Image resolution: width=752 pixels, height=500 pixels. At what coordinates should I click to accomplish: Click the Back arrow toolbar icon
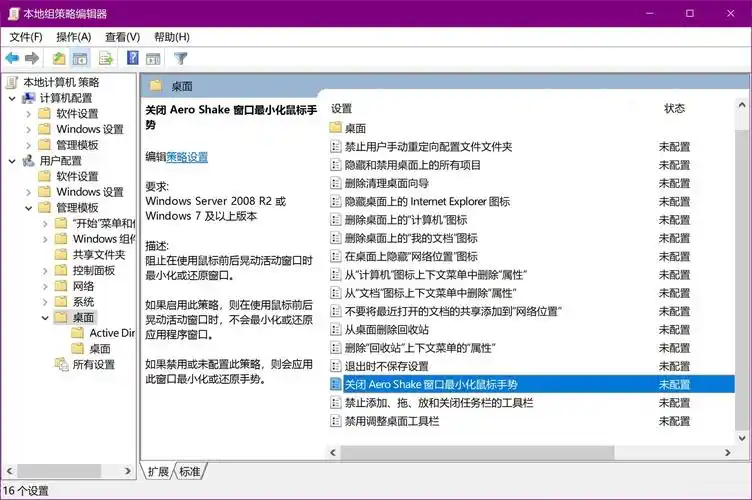12,58
